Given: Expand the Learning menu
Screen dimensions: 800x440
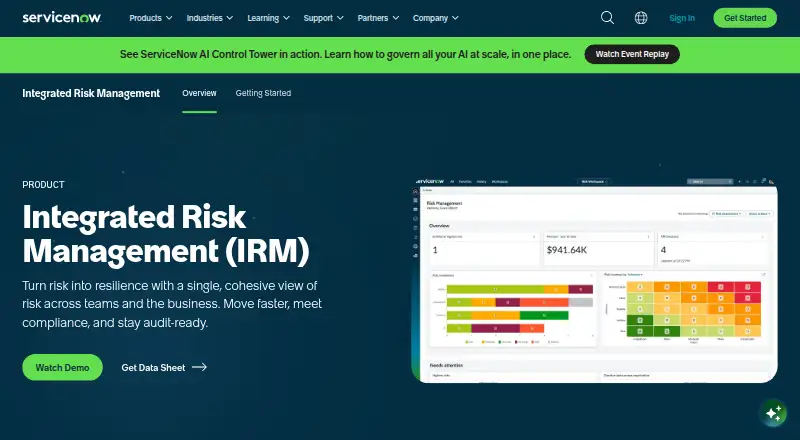Looking at the screenshot, I should click(268, 18).
